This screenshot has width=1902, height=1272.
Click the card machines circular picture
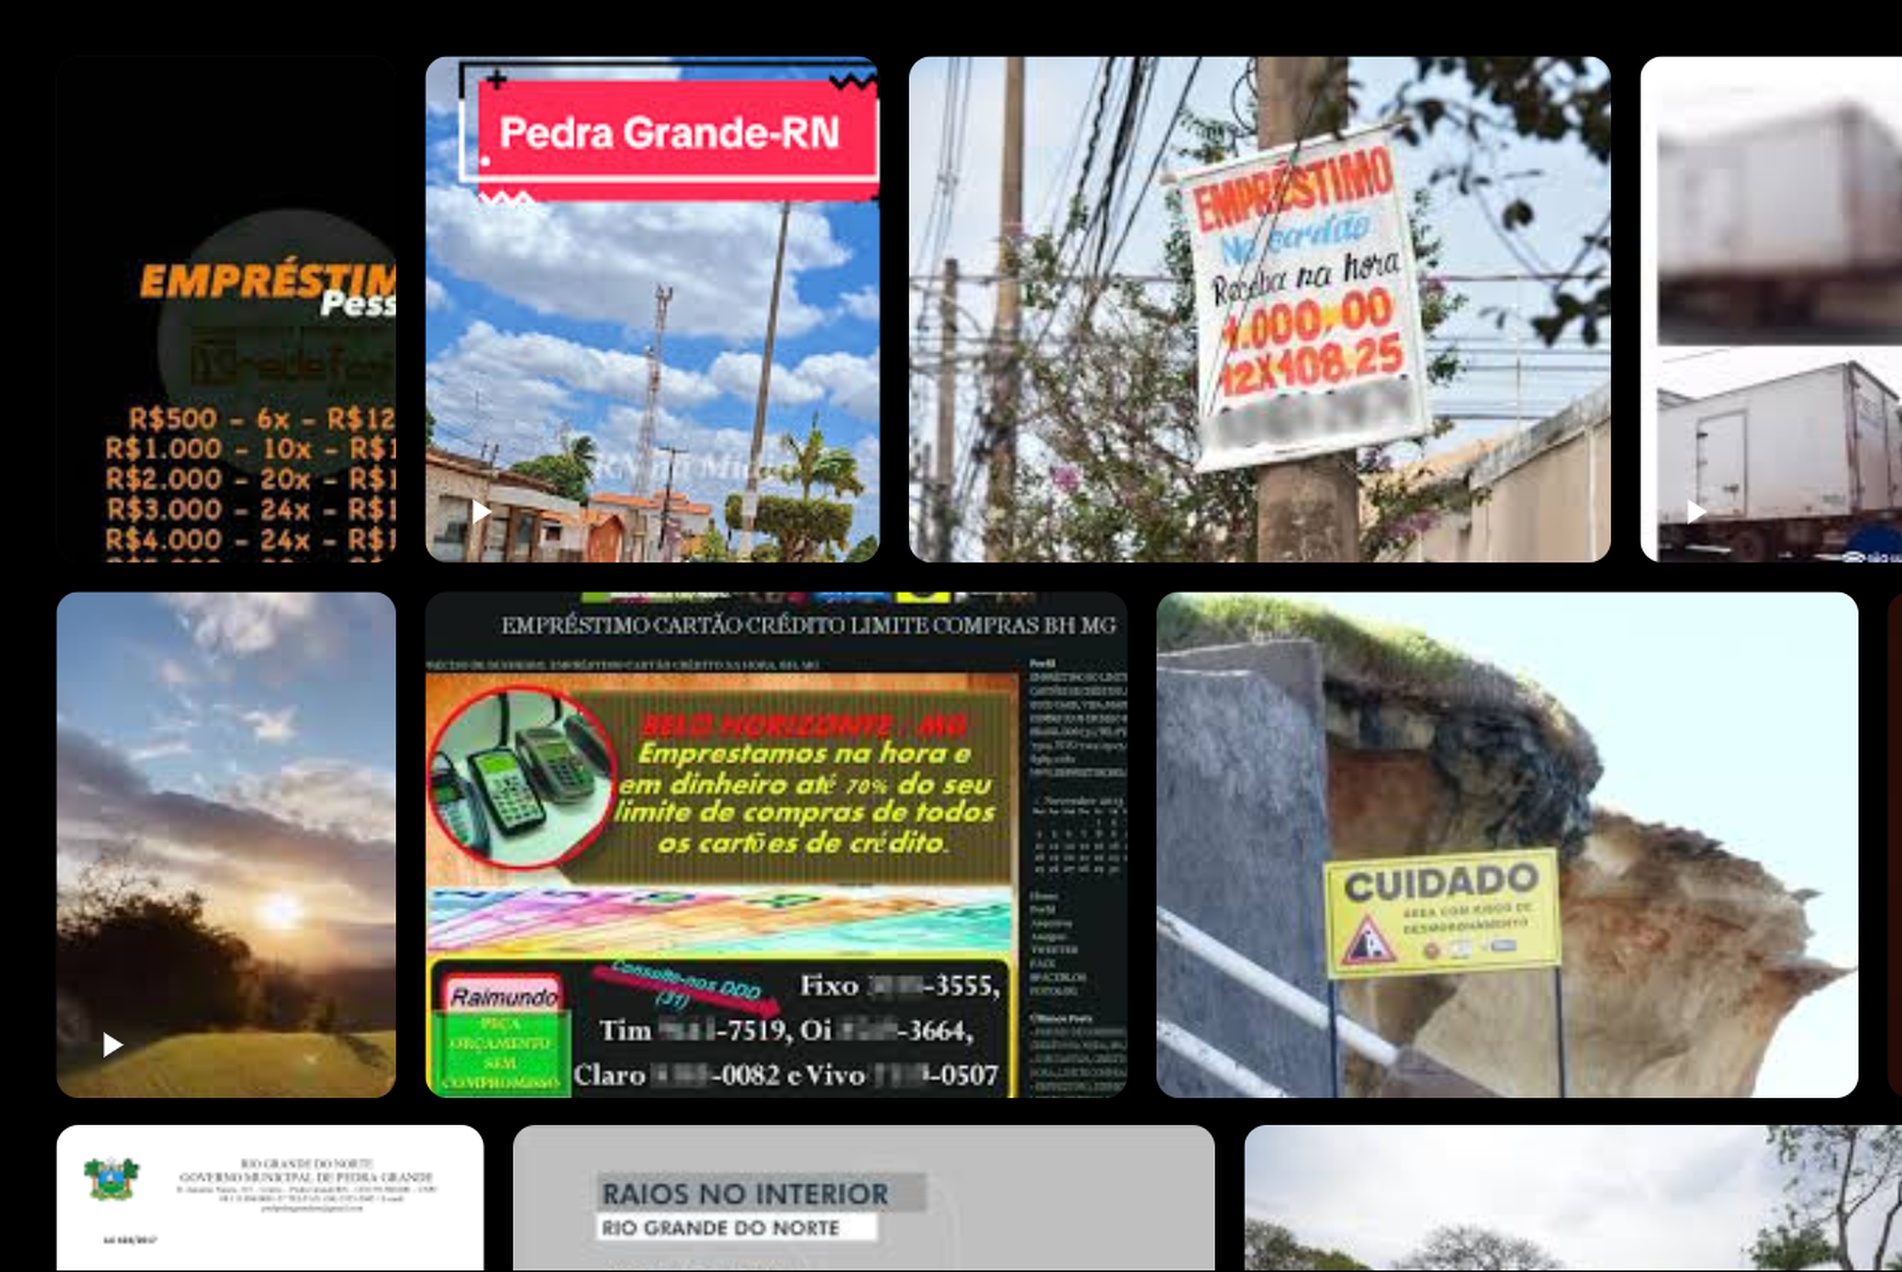click(520, 774)
